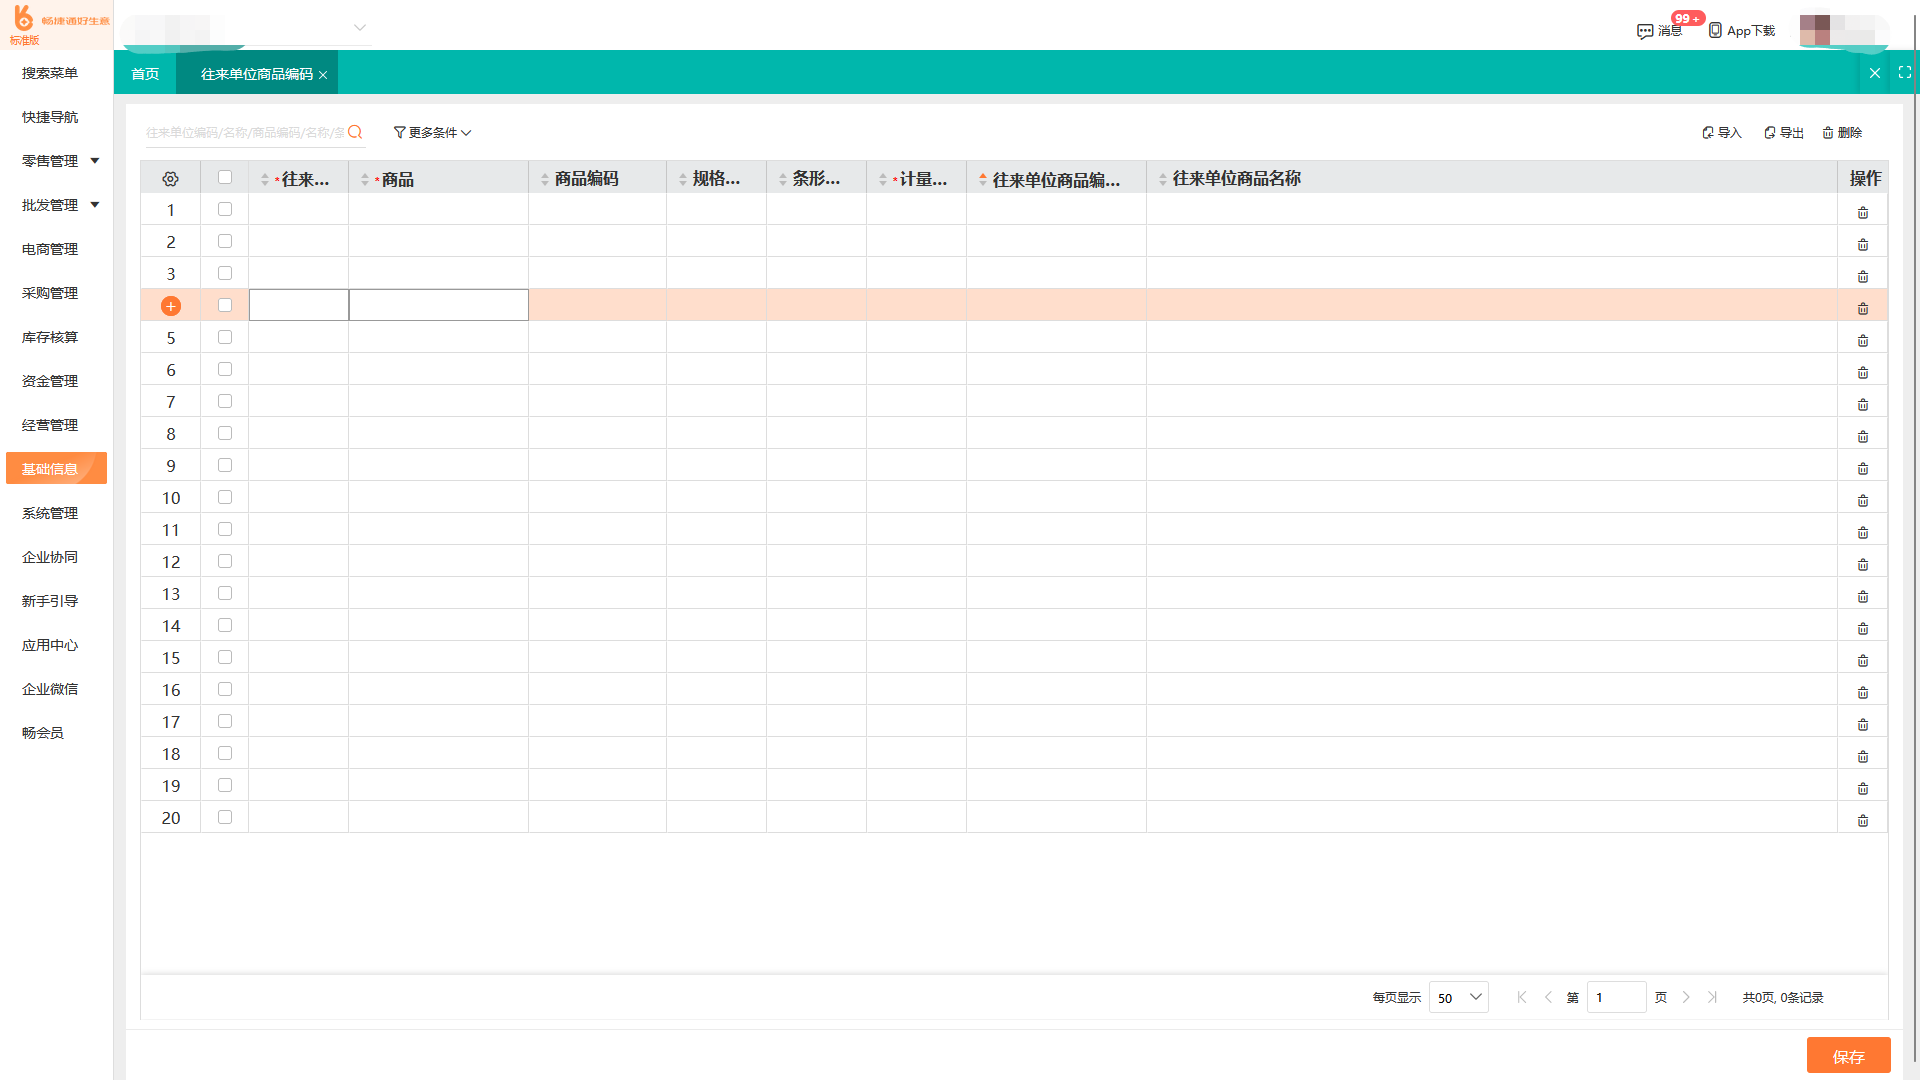Toggle checkbox on row 3

pyautogui.click(x=224, y=273)
